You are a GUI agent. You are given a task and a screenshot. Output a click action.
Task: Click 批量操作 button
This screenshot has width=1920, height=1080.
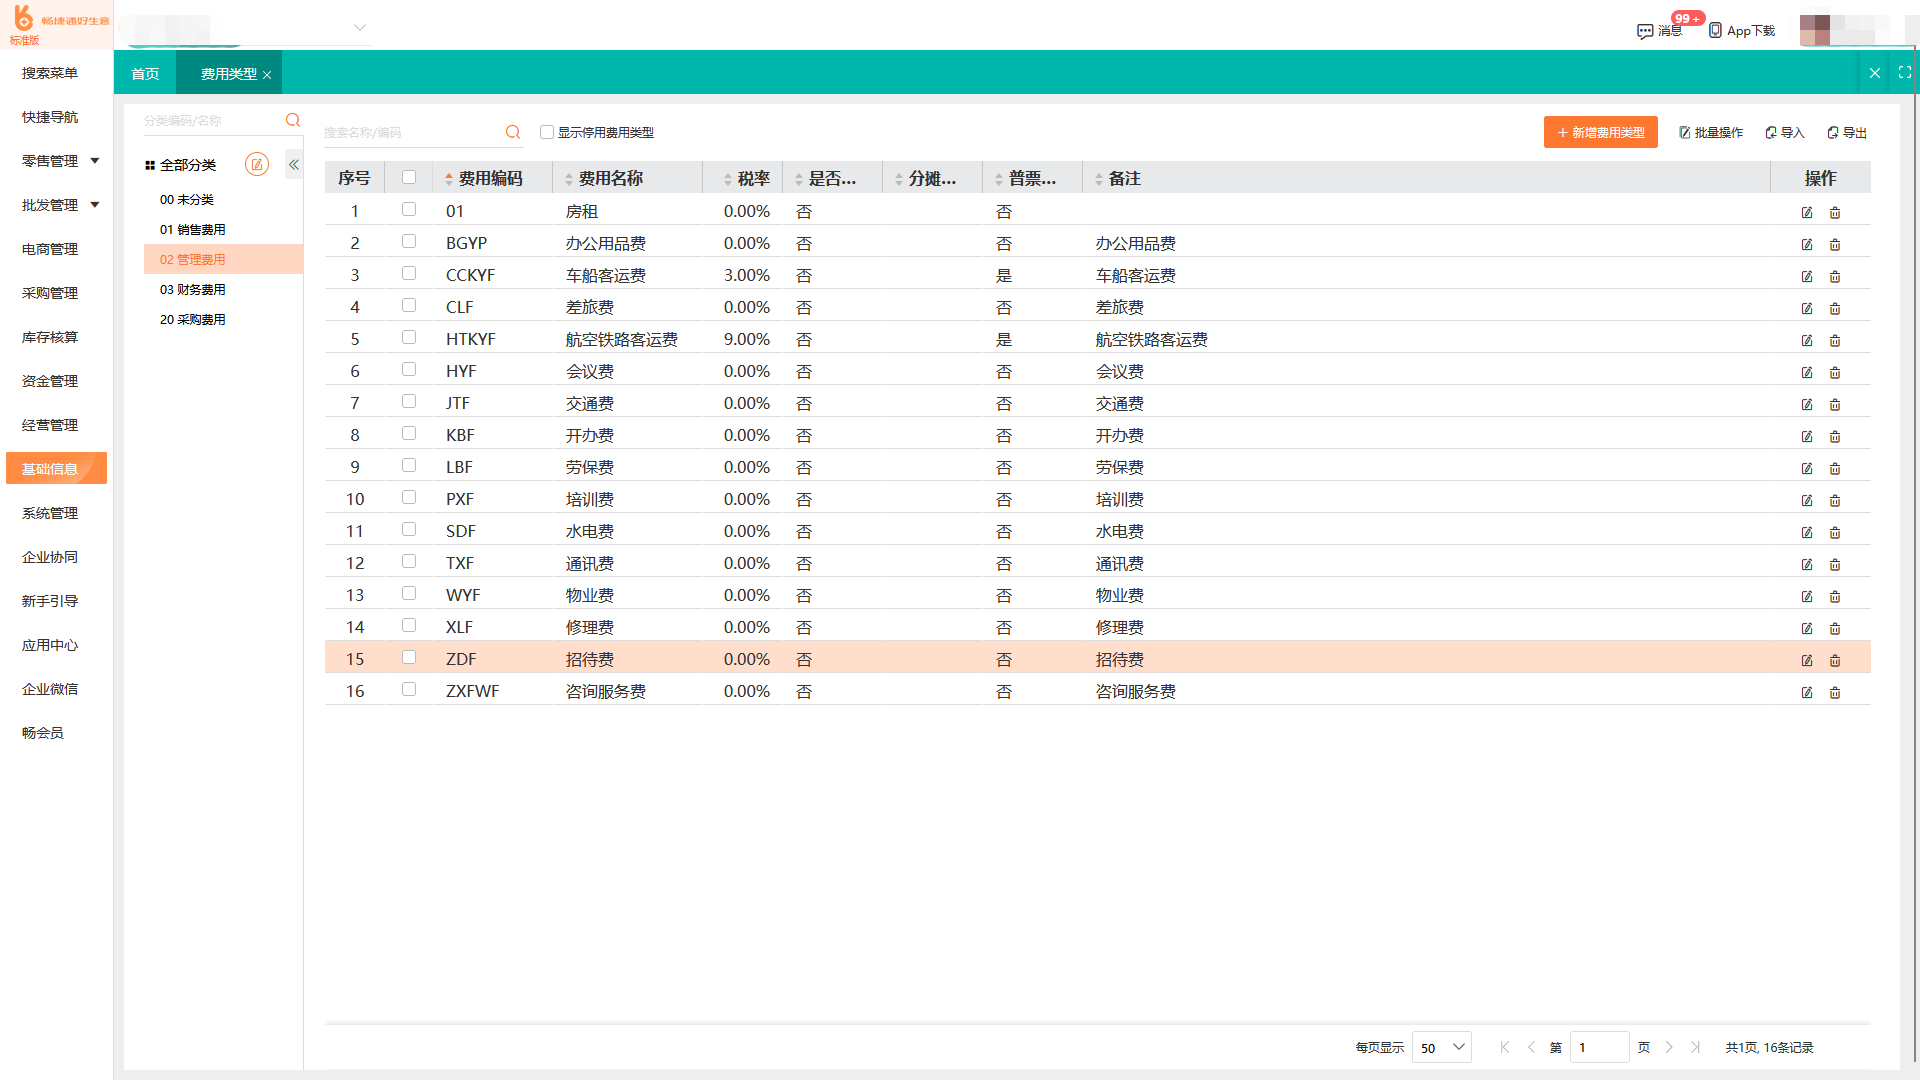tap(1712, 131)
